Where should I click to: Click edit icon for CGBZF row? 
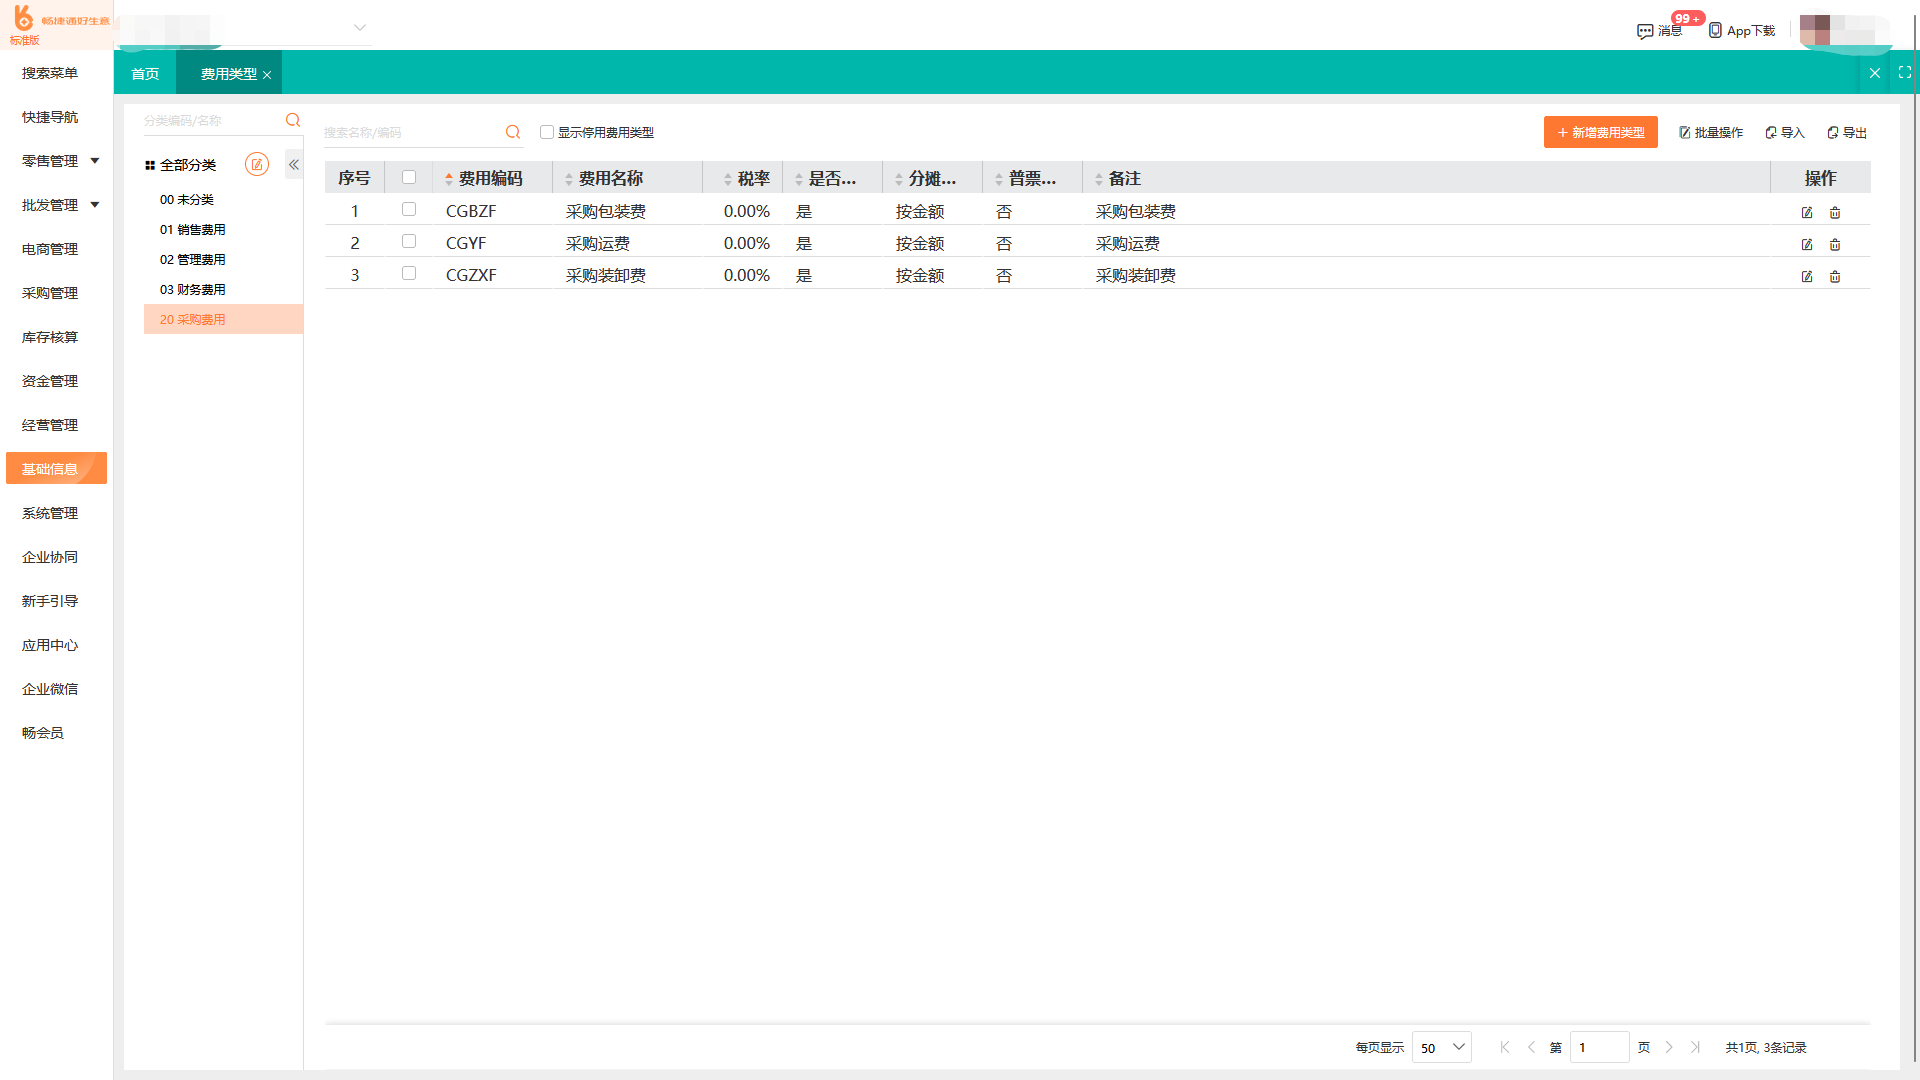pyautogui.click(x=1807, y=211)
